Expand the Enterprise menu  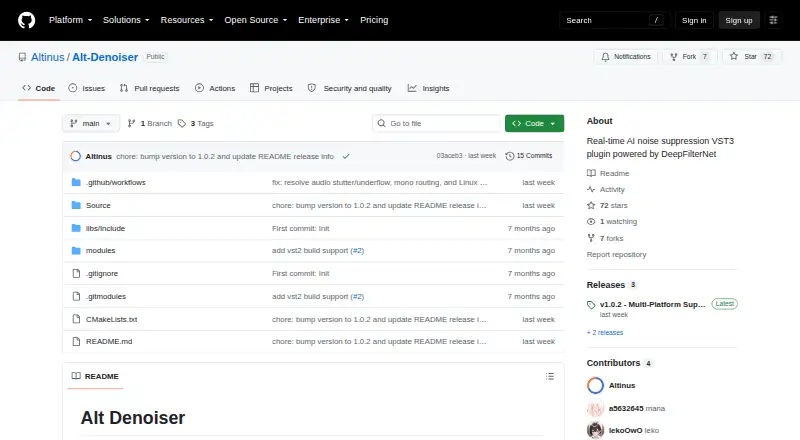click(x=323, y=20)
